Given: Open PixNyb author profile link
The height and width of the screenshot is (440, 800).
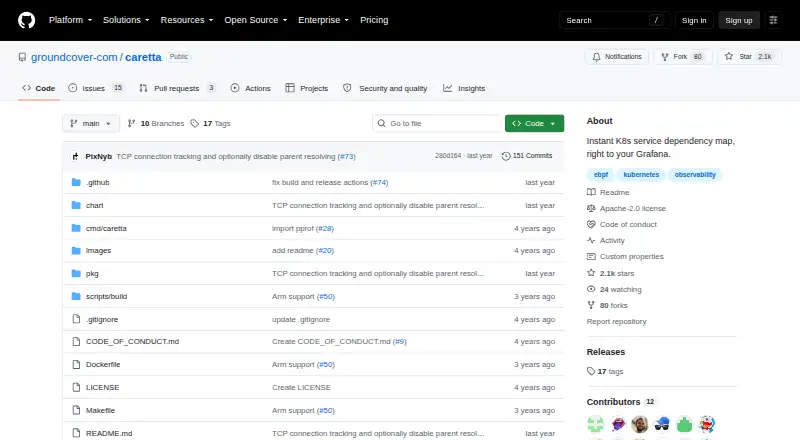Looking at the screenshot, I should coord(98,156).
